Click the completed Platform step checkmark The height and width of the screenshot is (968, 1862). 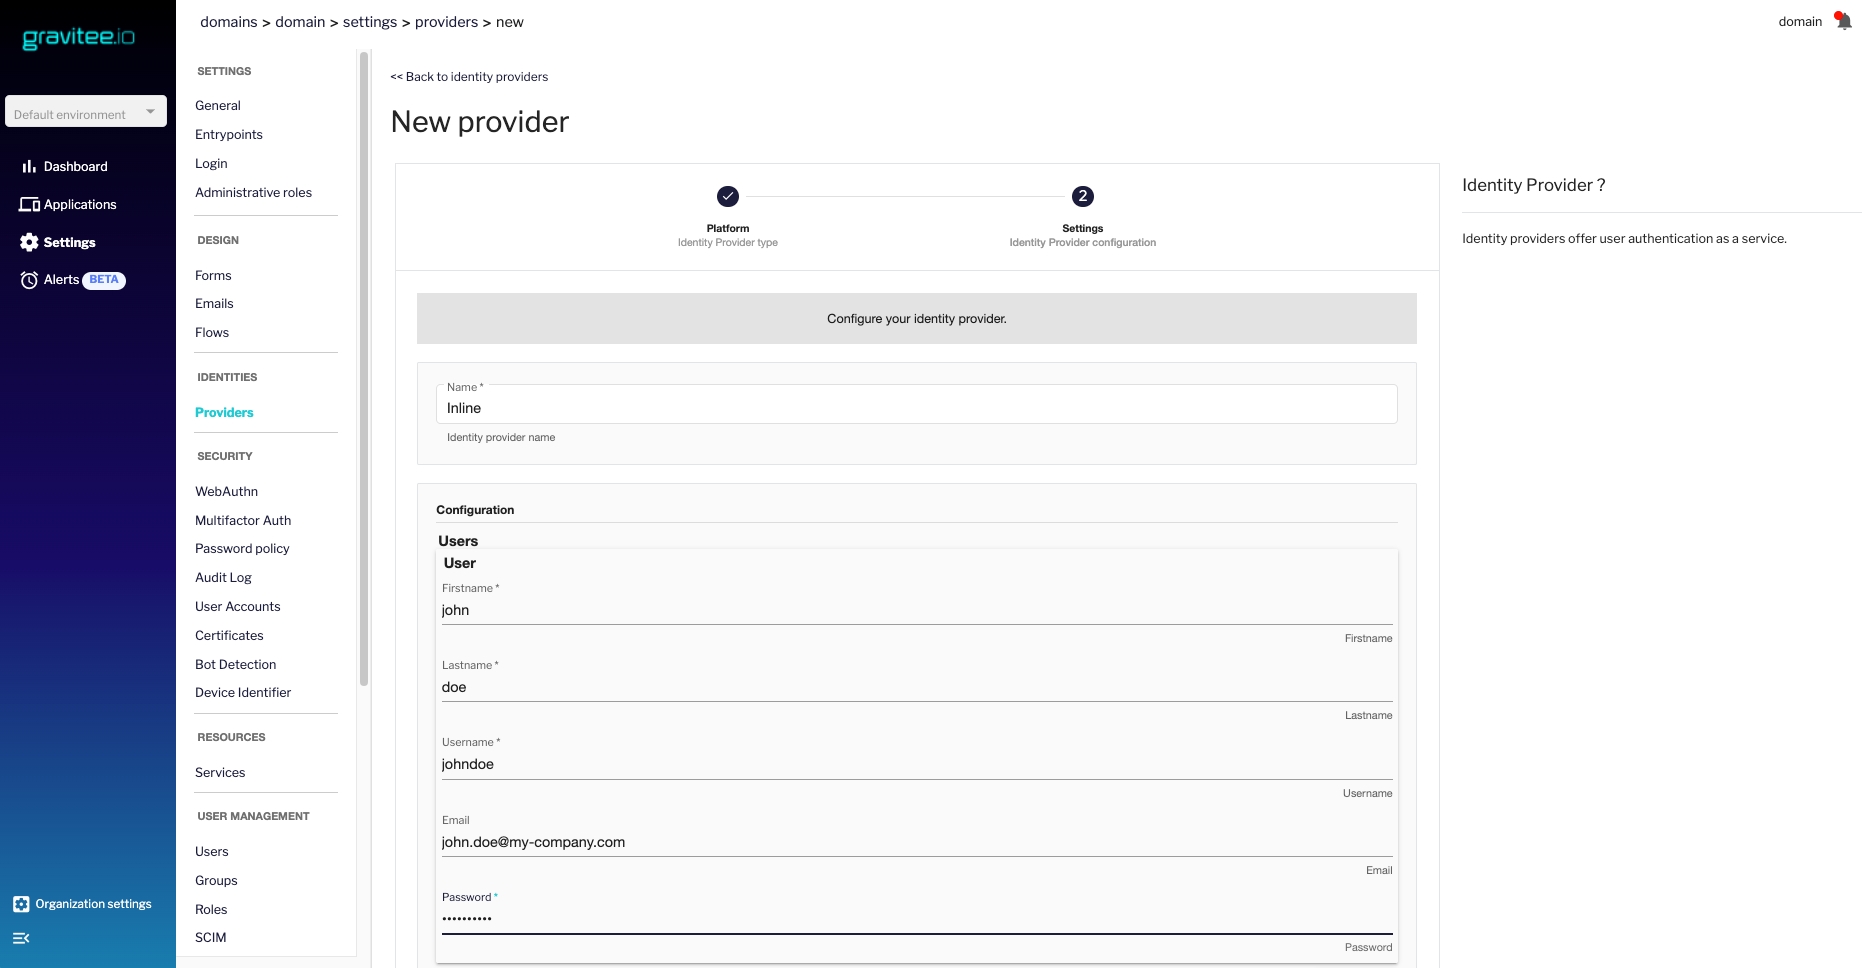[x=728, y=196]
